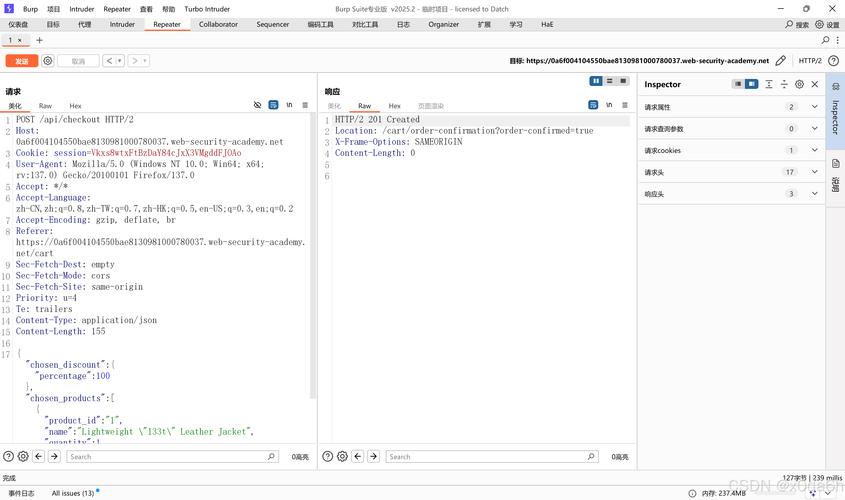Dock Inspector layout right option
Screen dimensions: 845x500
pos(751,84)
